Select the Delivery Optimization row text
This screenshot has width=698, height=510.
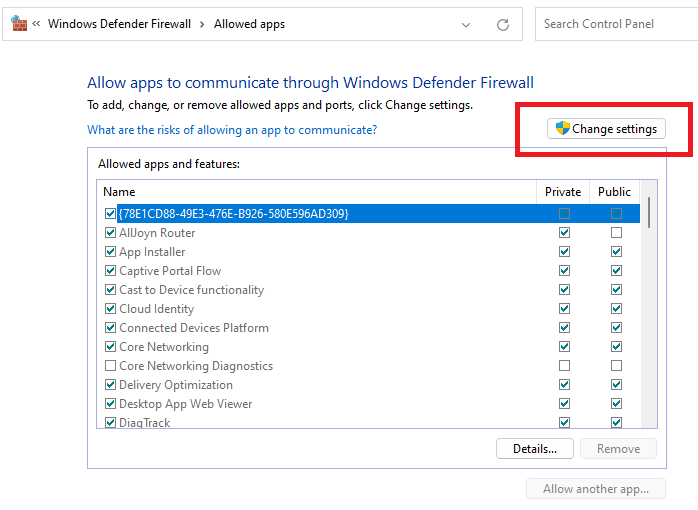click(176, 385)
